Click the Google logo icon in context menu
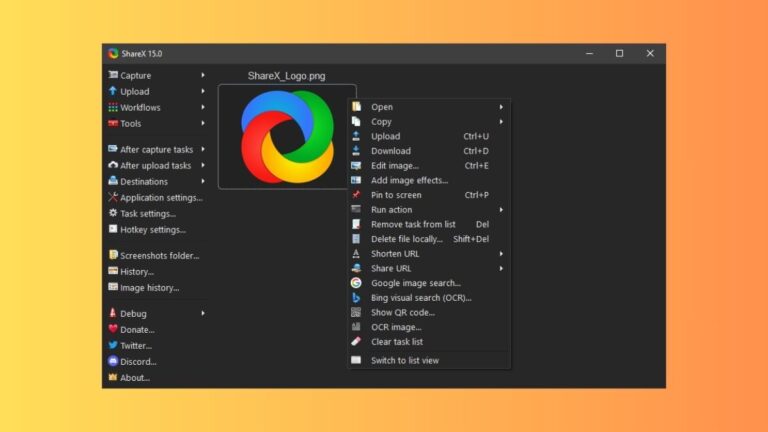Image resolution: width=768 pixels, height=432 pixels. click(x=356, y=283)
